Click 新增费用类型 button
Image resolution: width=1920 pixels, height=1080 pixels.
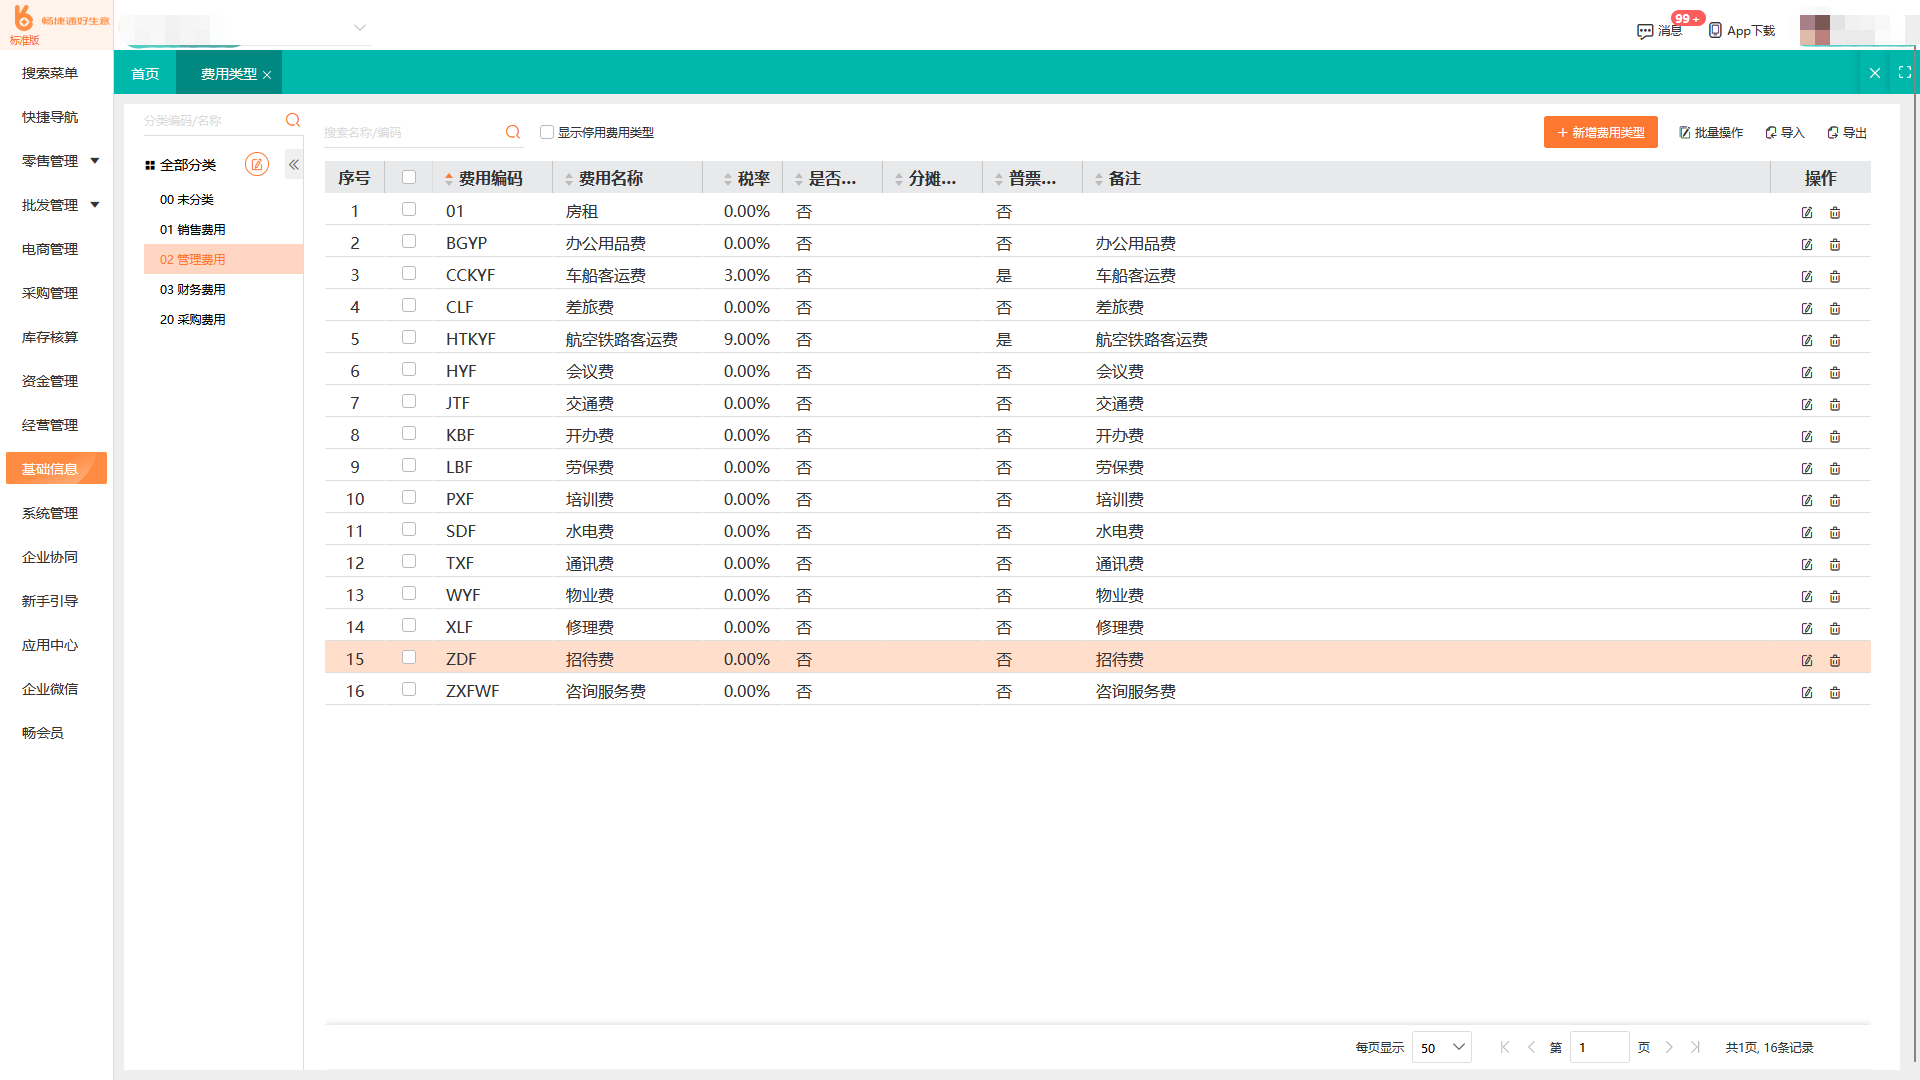pyautogui.click(x=1601, y=131)
